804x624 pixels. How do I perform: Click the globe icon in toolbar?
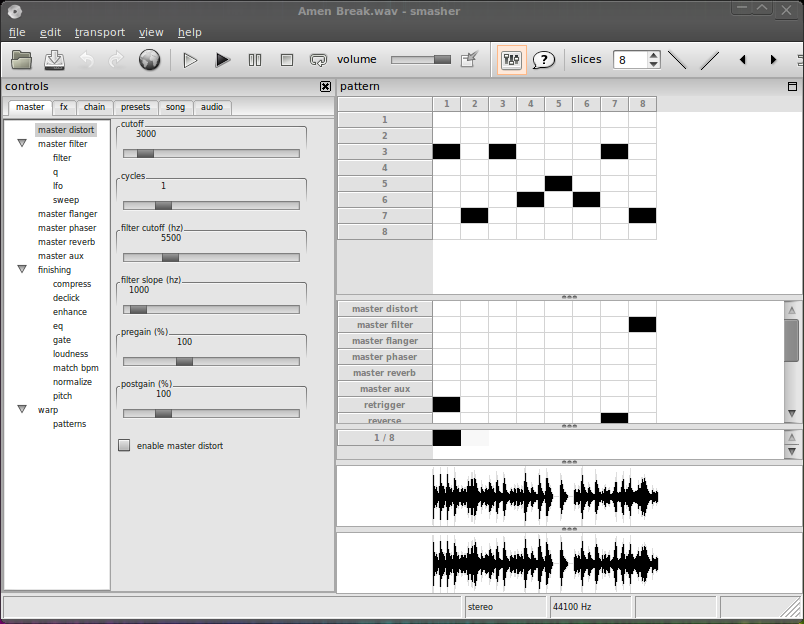(x=149, y=60)
